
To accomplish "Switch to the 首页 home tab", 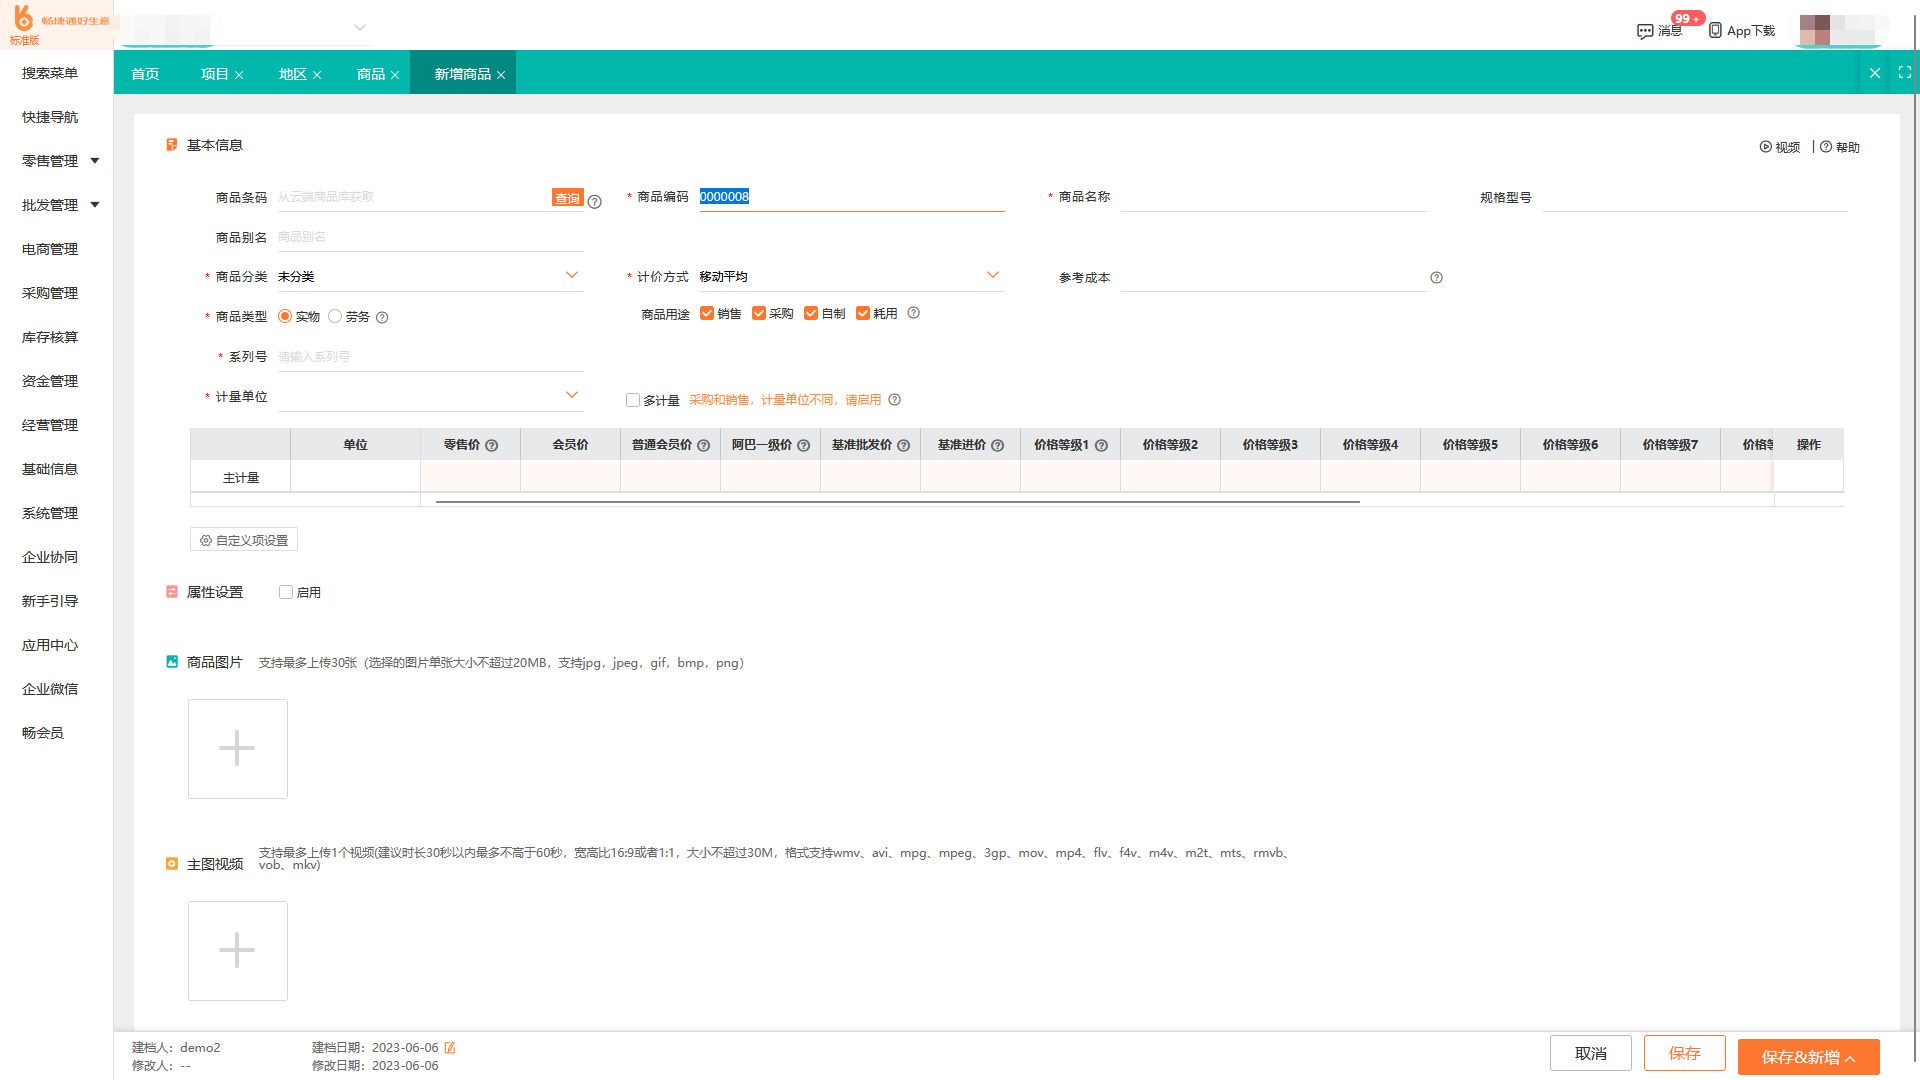I will point(144,74).
